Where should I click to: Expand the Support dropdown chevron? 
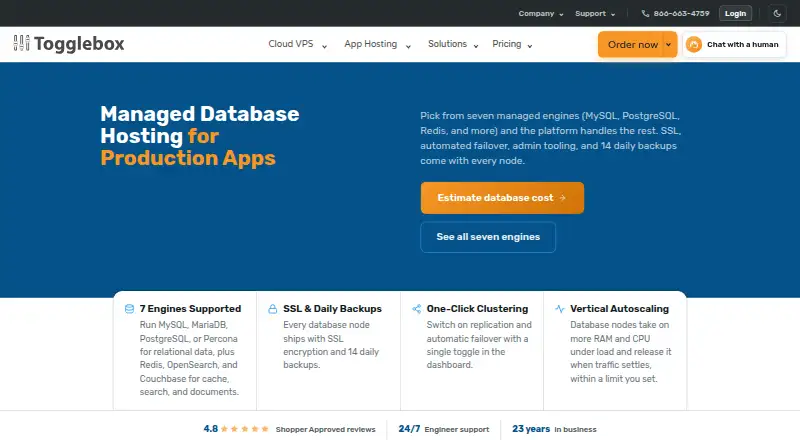coord(613,15)
